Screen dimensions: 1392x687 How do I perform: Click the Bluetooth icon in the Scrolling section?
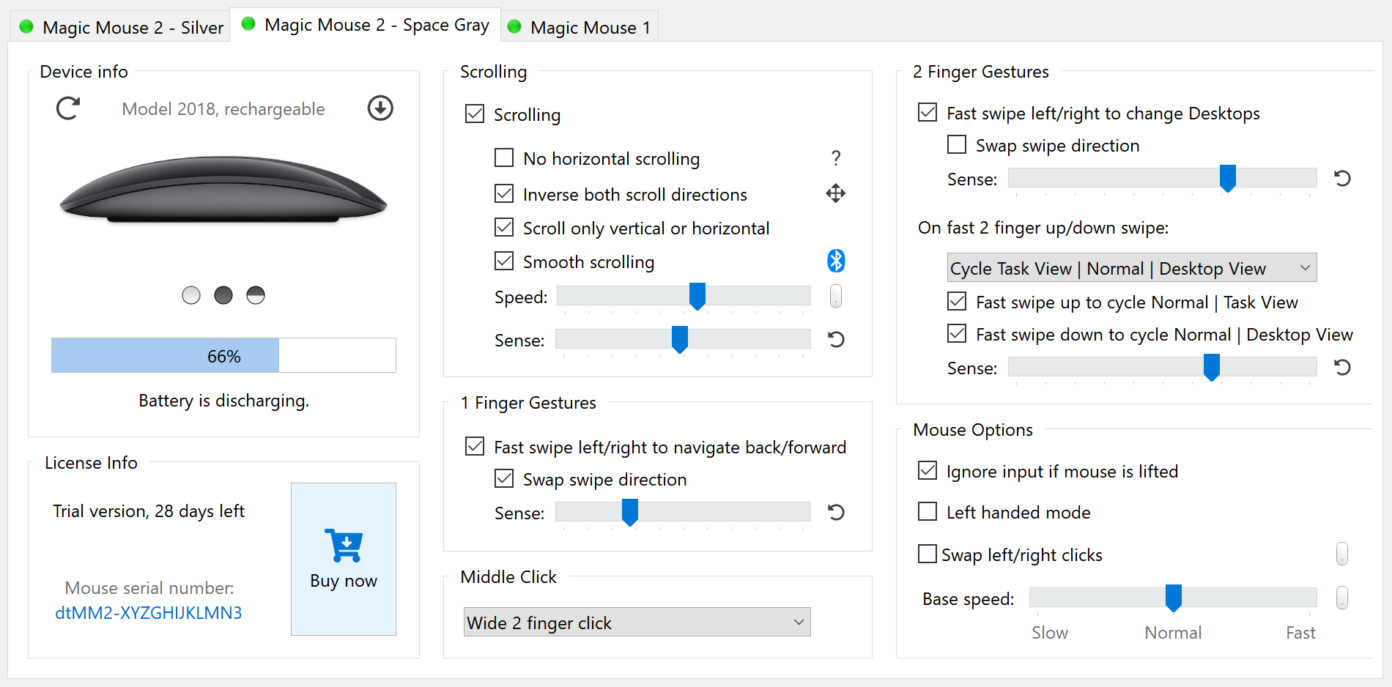(x=836, y=260)
